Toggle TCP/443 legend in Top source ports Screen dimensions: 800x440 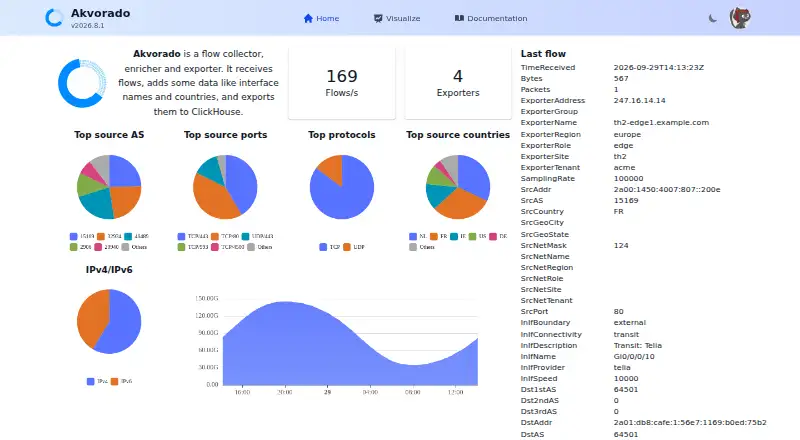(193, 236)
